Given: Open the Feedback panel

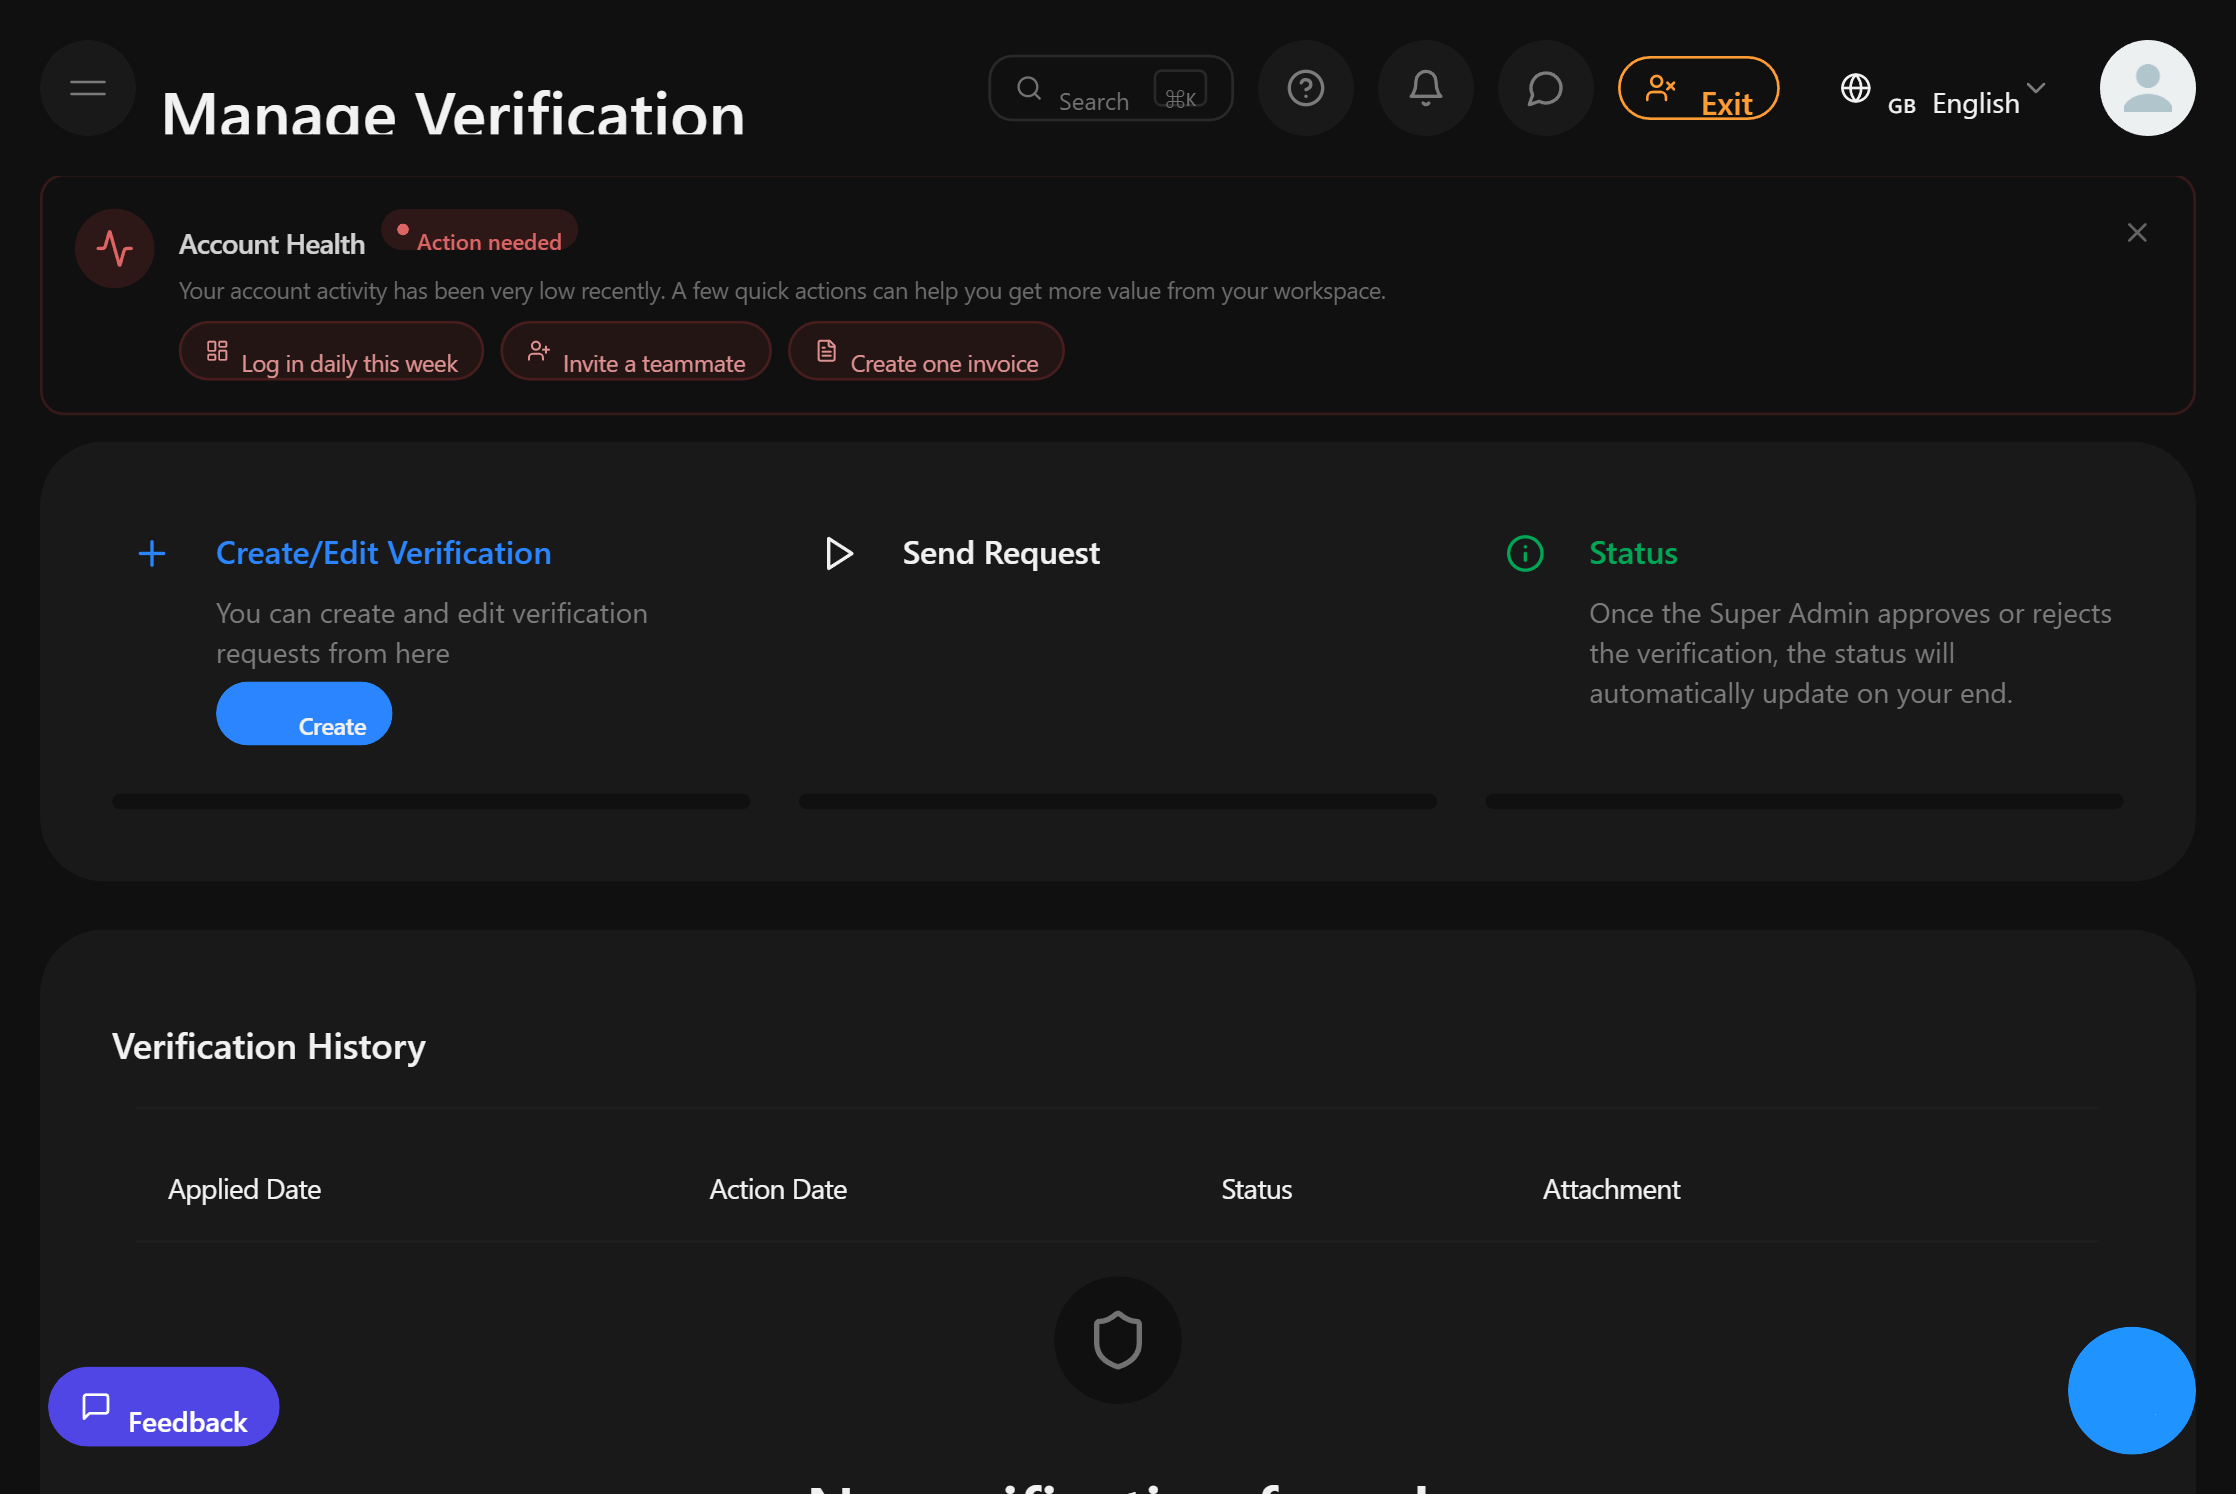Looking at the screenshot, I should (x=163, y=1407).
